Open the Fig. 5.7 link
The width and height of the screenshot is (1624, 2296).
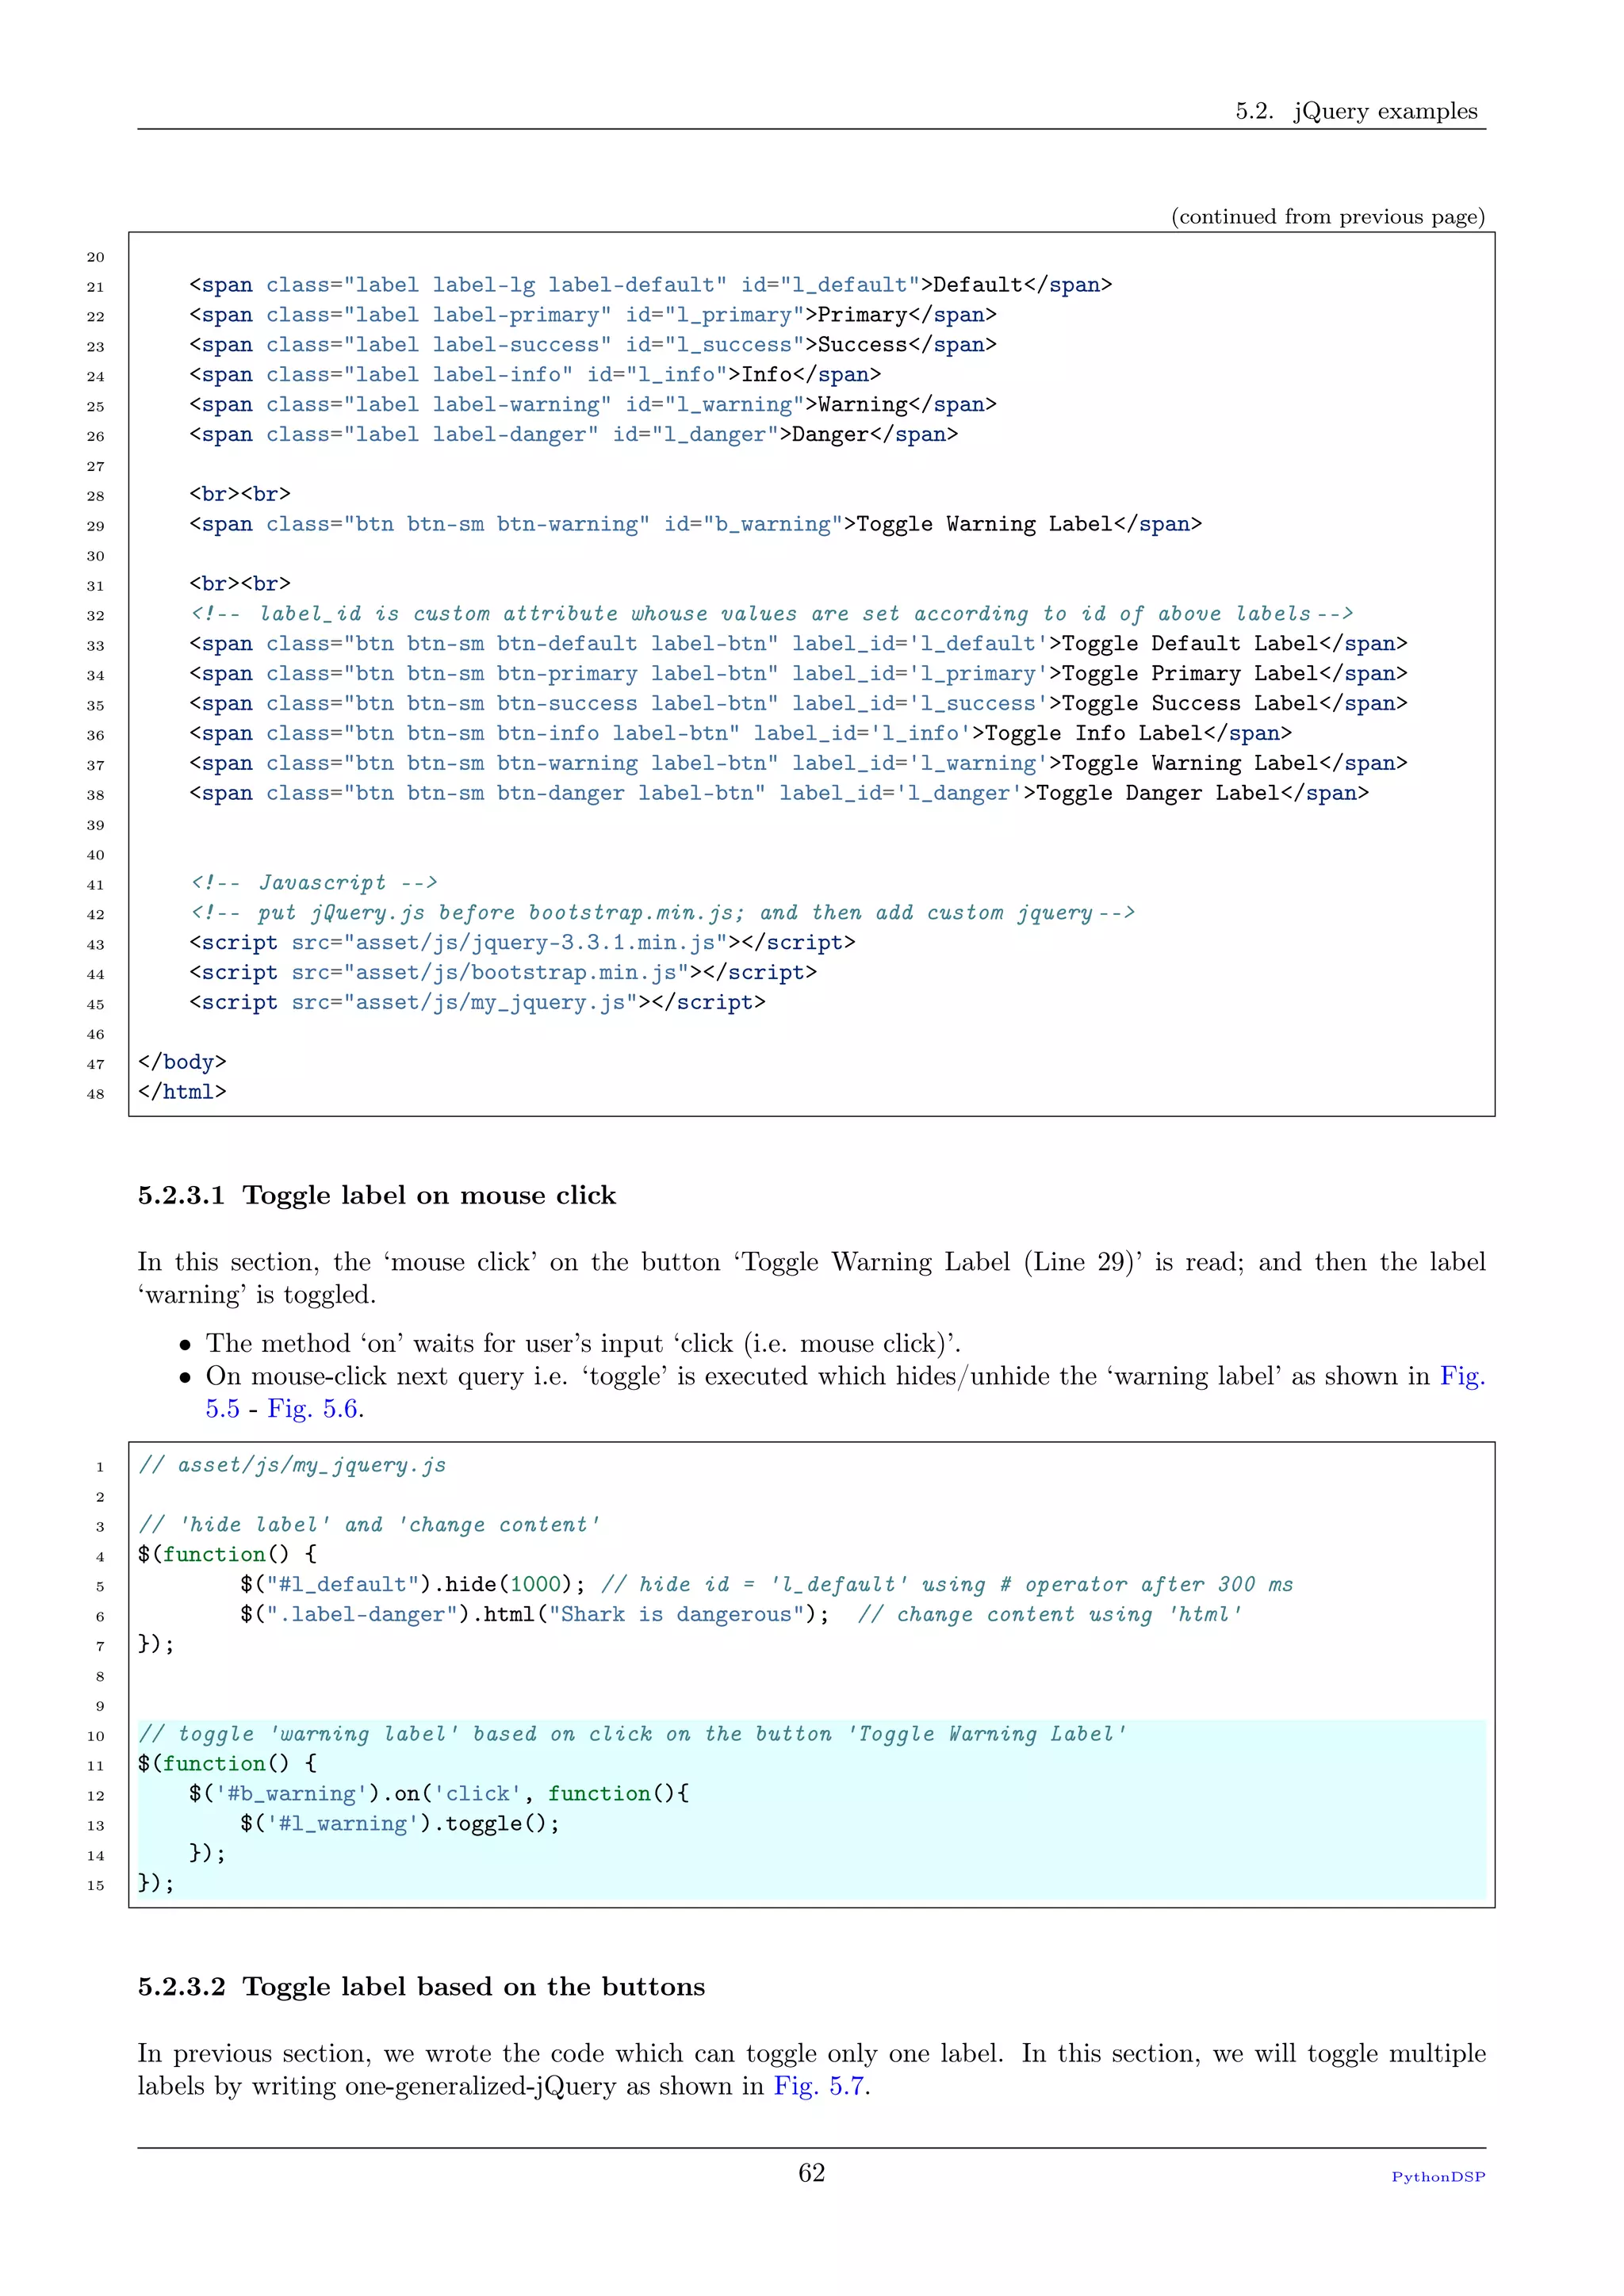820,2086
